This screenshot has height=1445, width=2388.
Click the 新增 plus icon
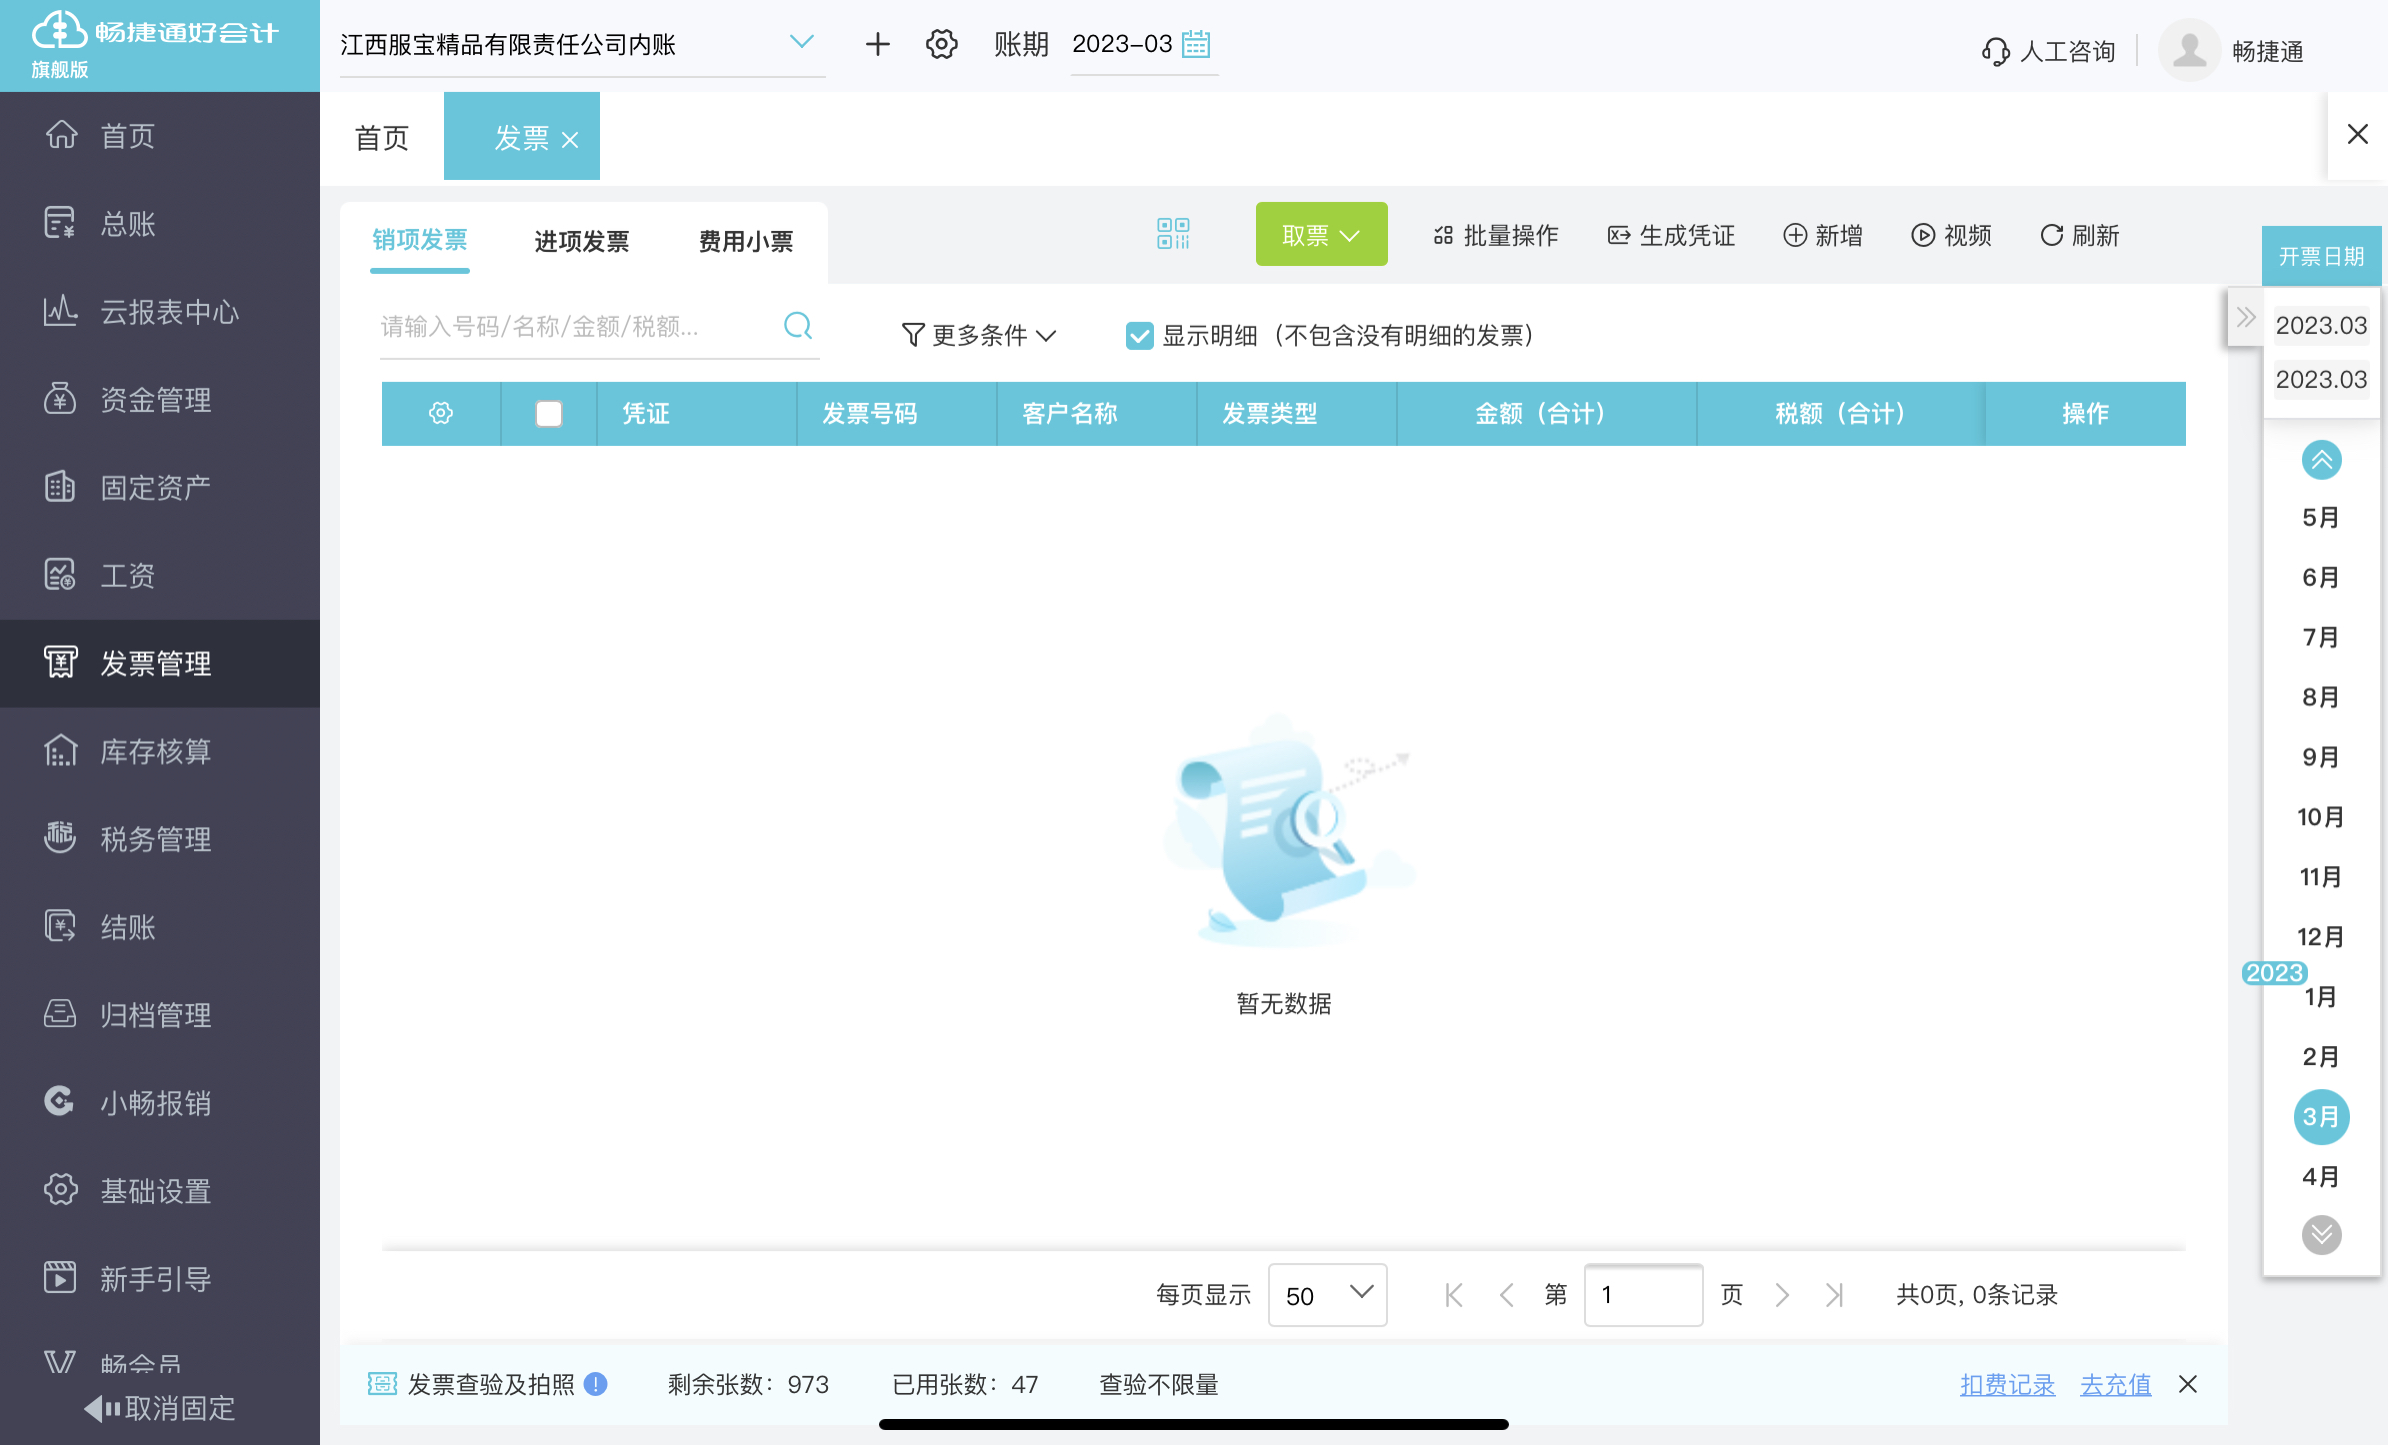[1796, 235]
